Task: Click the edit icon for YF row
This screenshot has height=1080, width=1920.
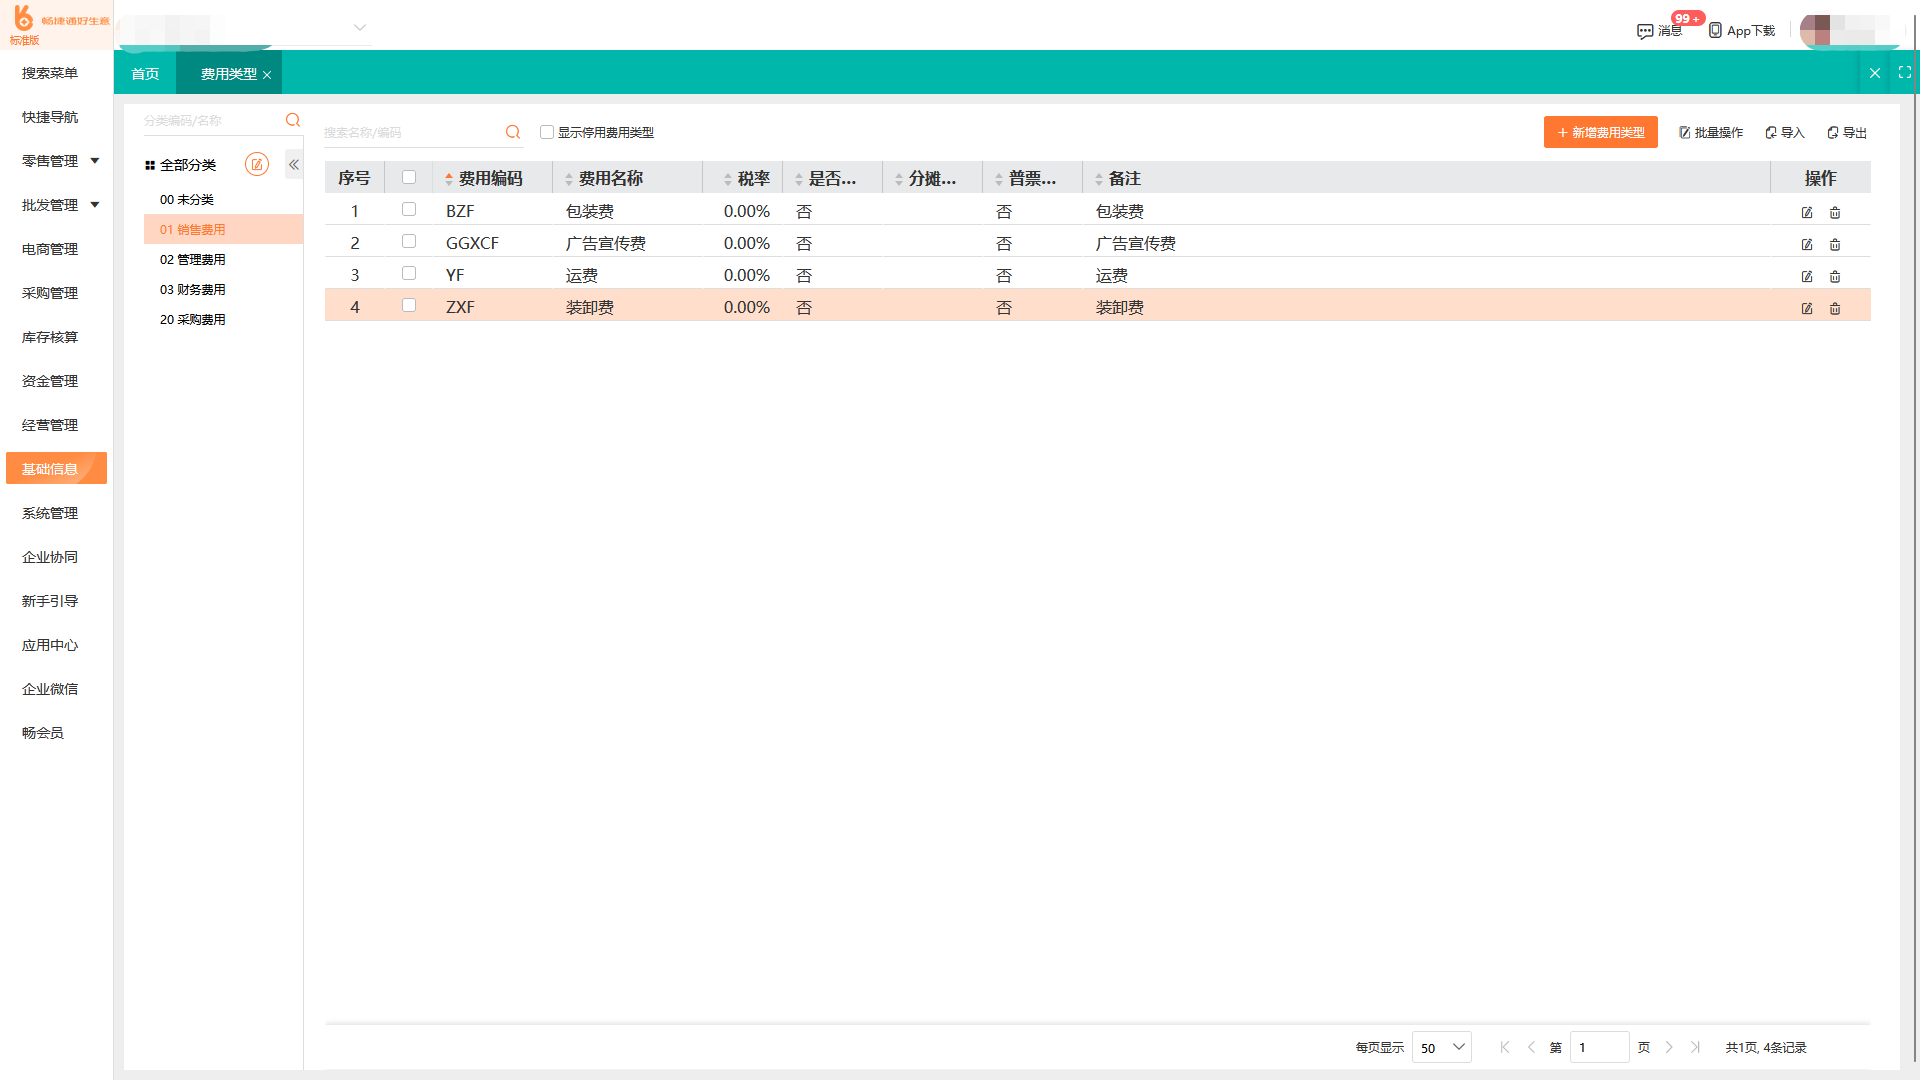Action: coord(1807,274)
